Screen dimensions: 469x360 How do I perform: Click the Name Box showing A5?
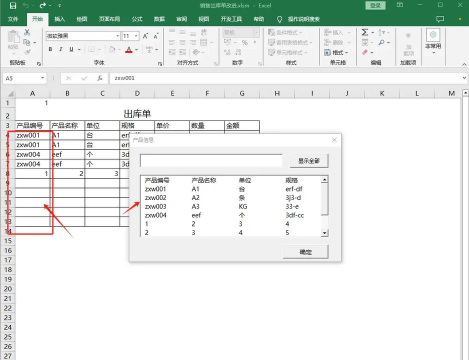point(24,78)
